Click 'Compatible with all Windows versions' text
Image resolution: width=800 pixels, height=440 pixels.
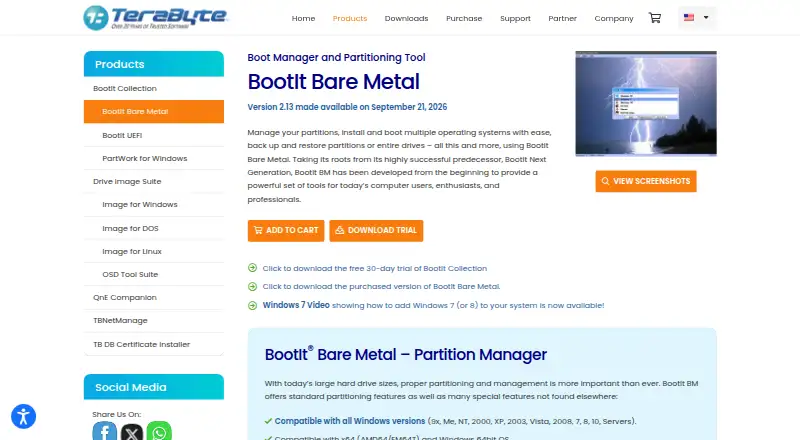(349, 421)
